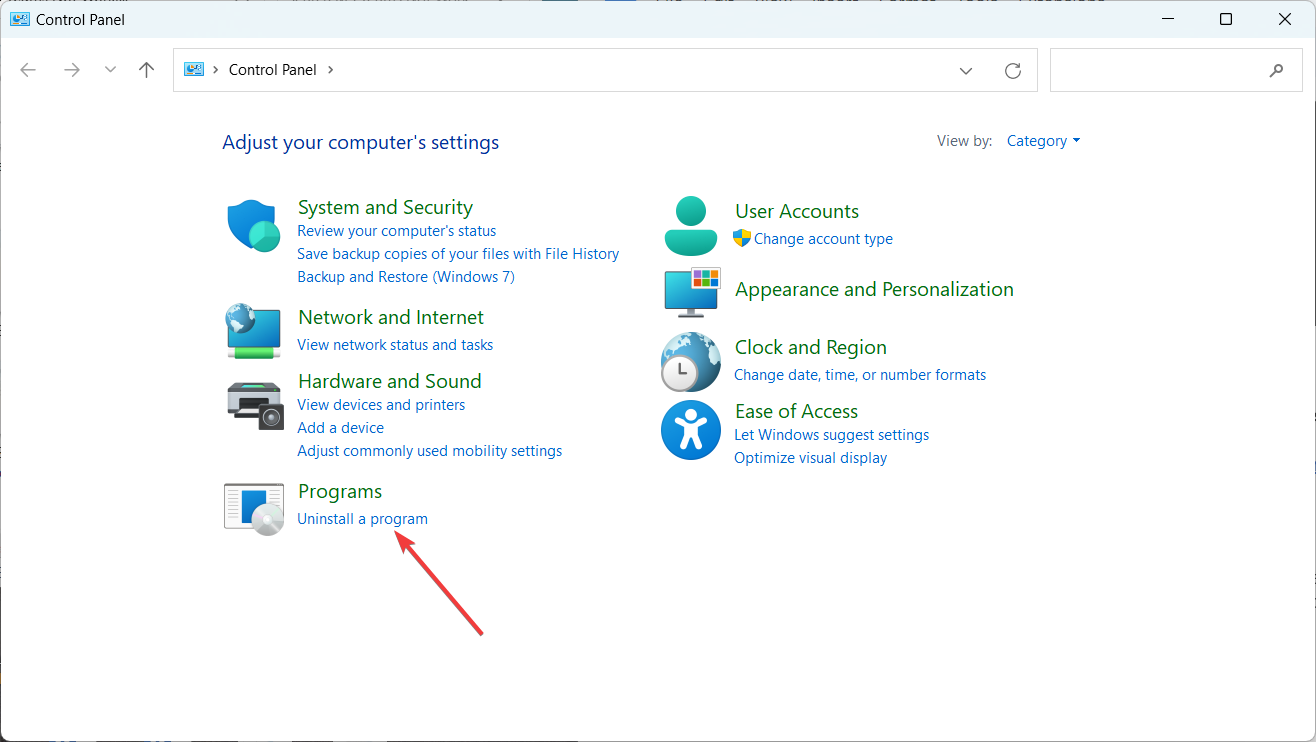Open Appearance and Personalization heading
This screenshot has height=742, width=1316.
[874, 289]
